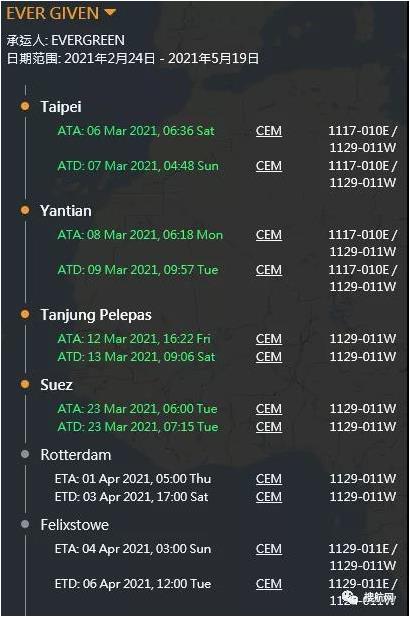
Task: Select the grey Felixstowe timeline marker
Action: click(x=25, y=524)
